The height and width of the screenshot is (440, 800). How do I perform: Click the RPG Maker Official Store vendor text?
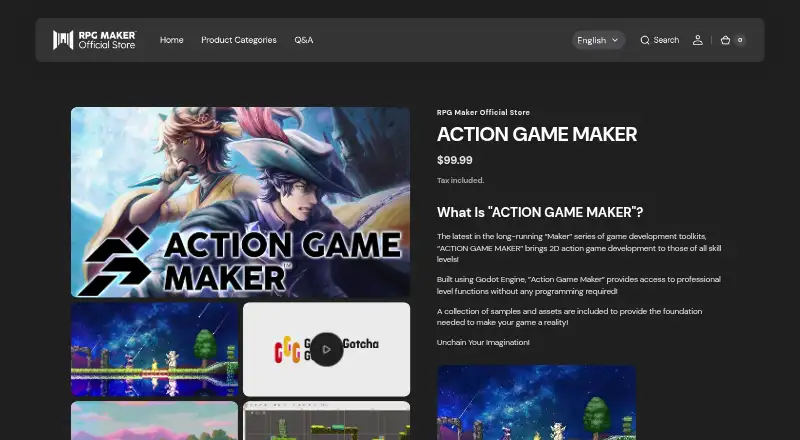tap(483, 112)
